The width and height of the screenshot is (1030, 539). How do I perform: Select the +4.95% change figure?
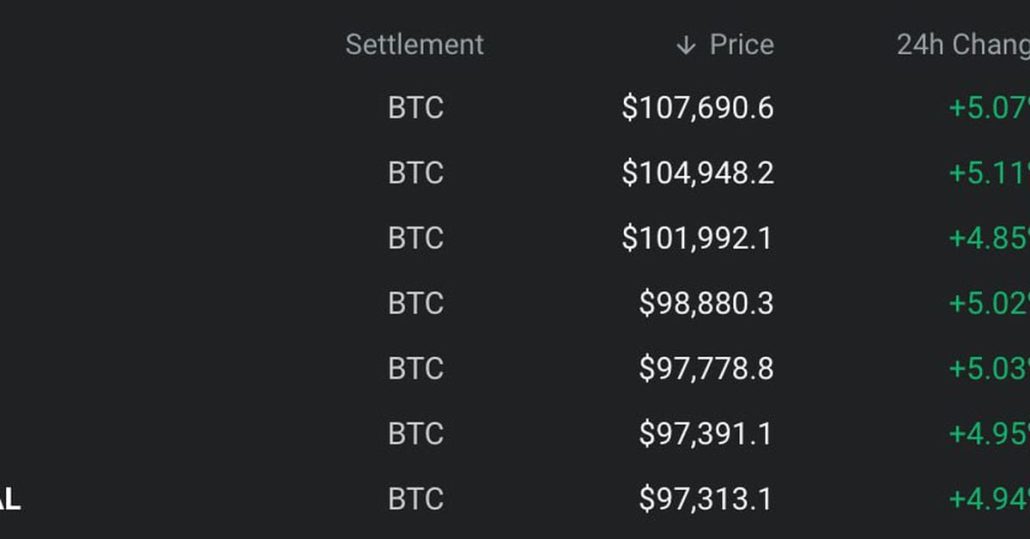[x=989, y=434]
